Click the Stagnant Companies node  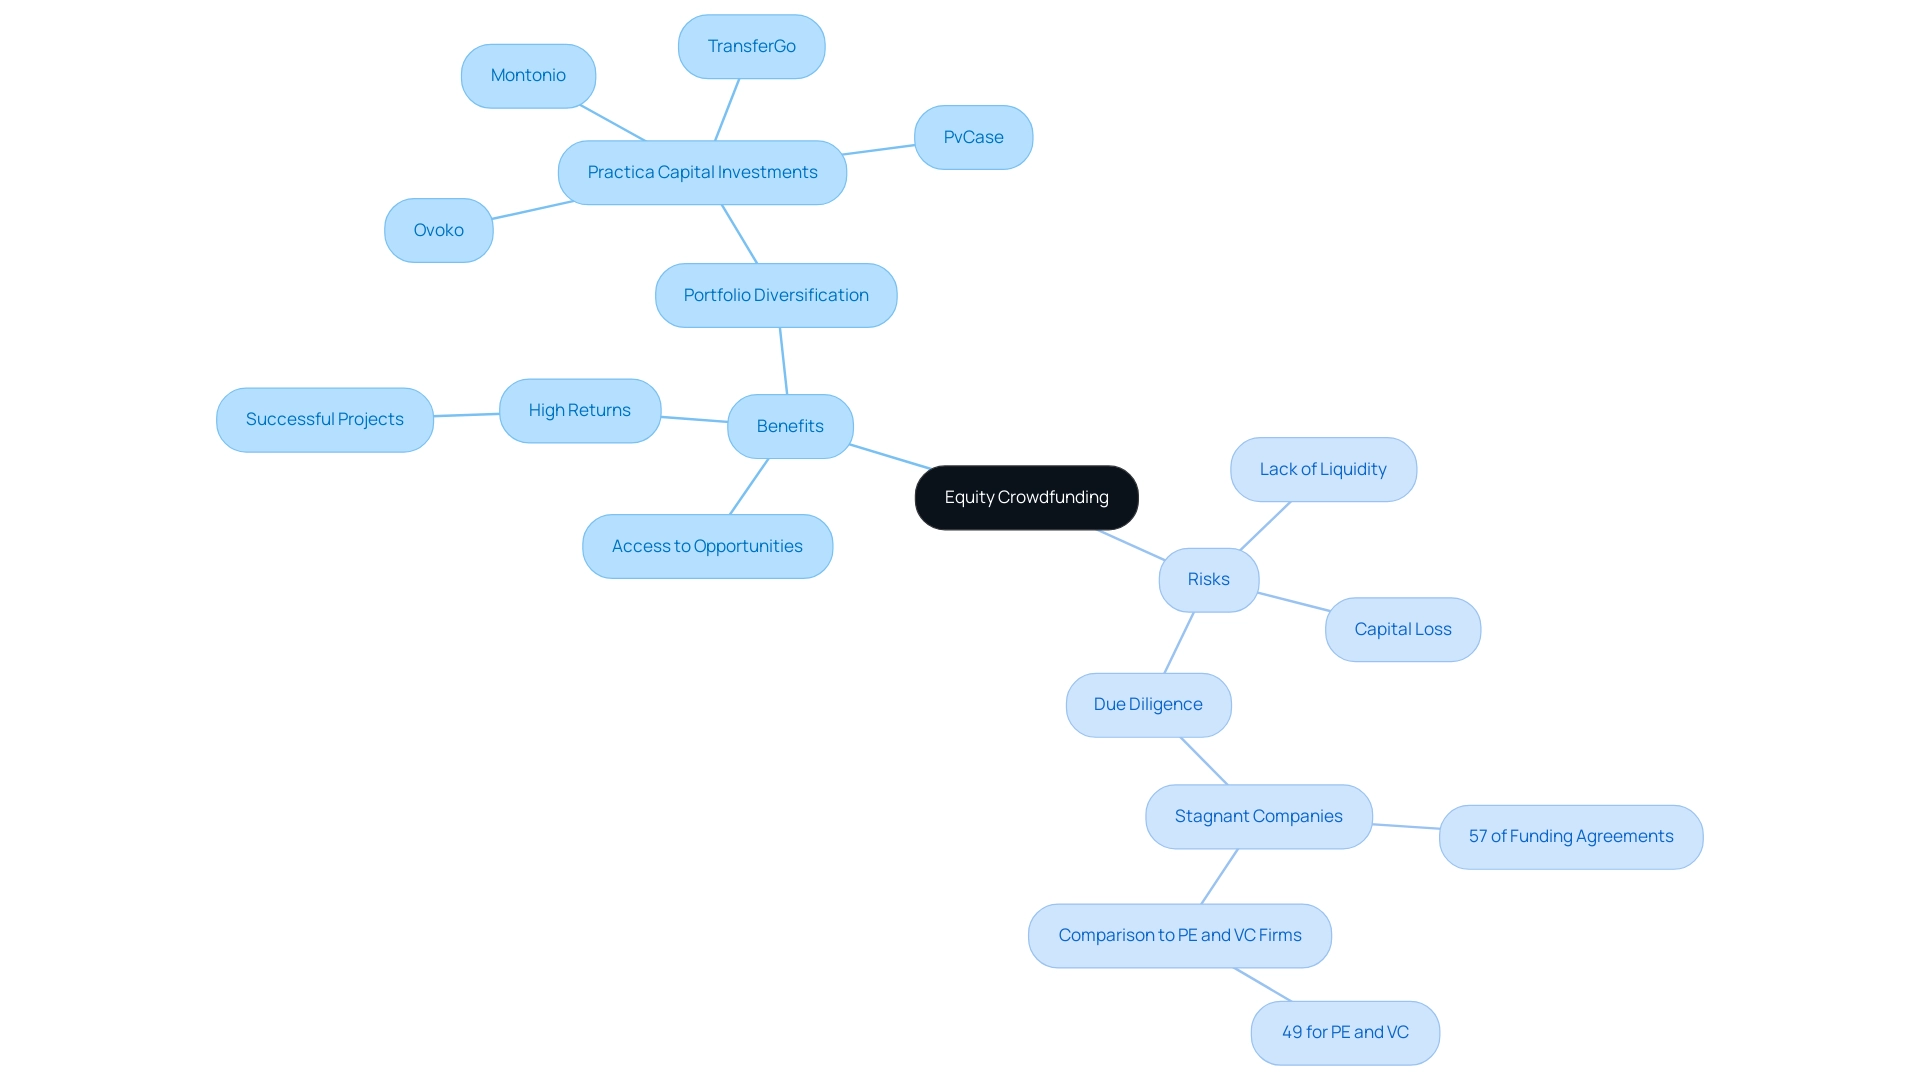pos(1257,815)
